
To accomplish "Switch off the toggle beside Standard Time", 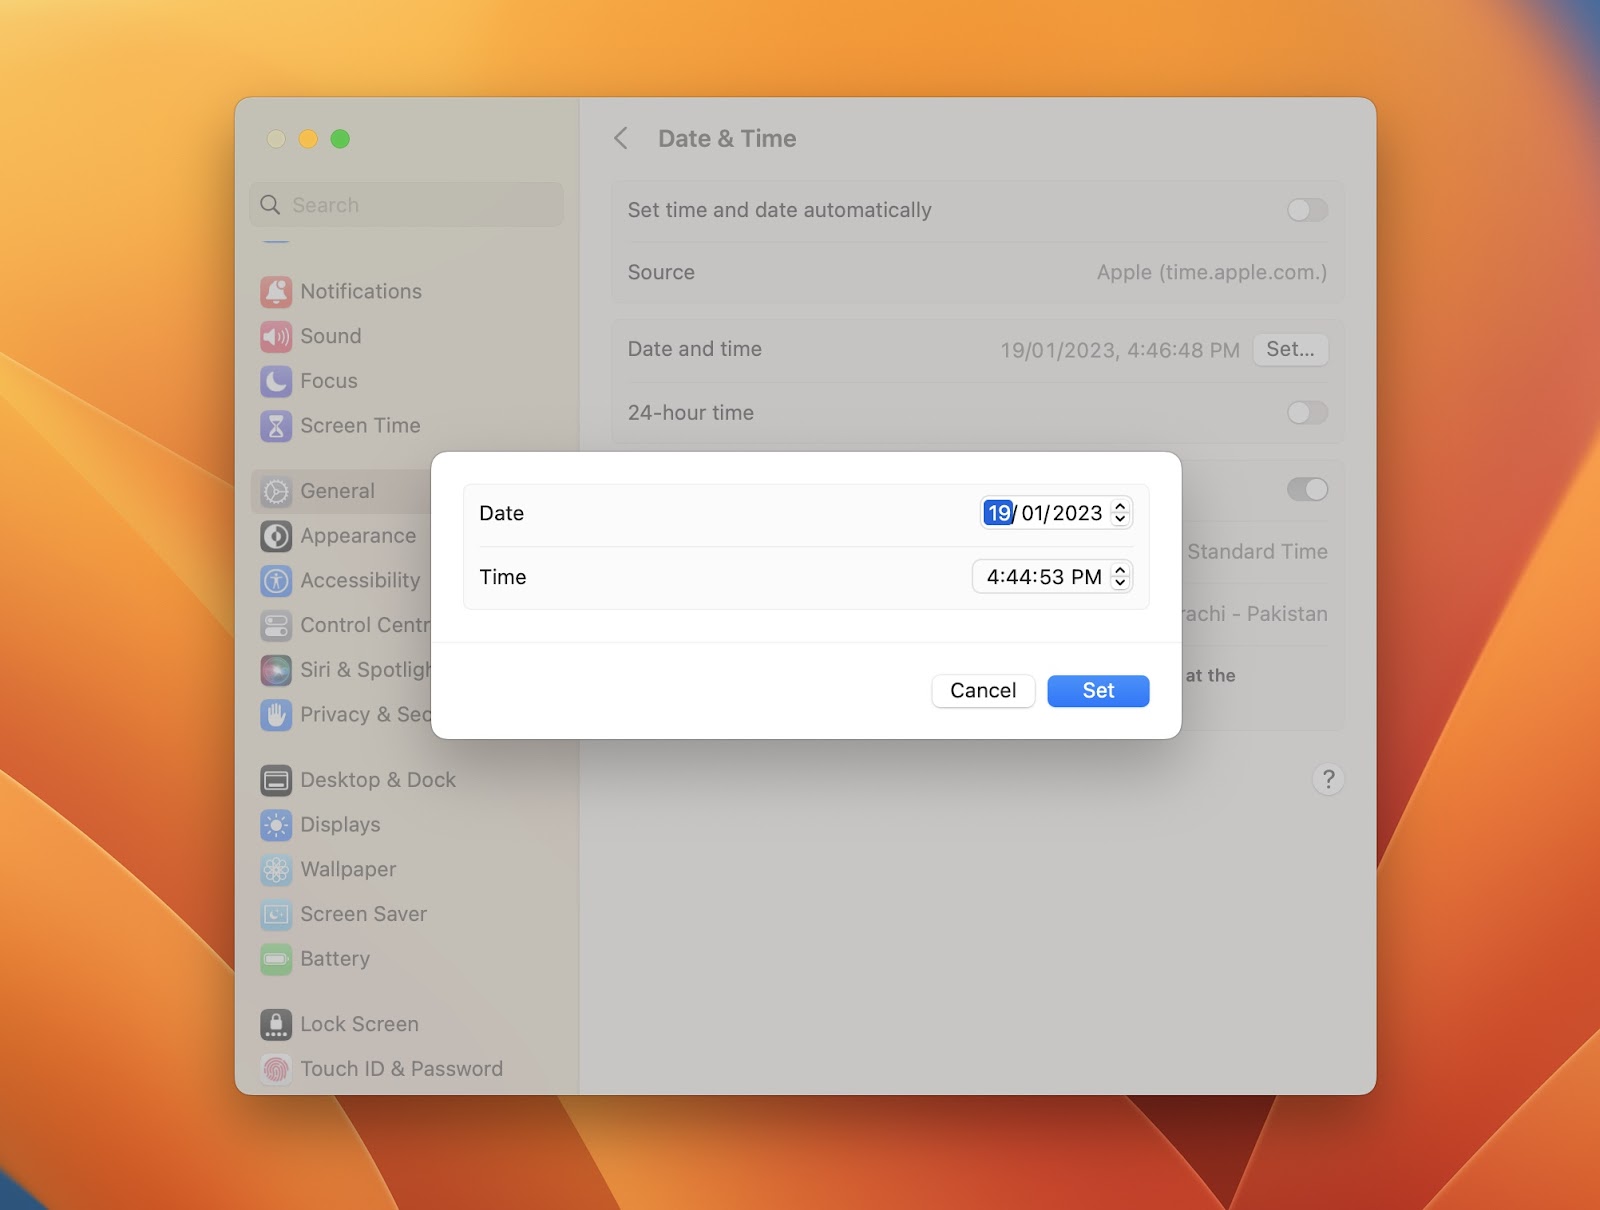I will pos(1306,489).
